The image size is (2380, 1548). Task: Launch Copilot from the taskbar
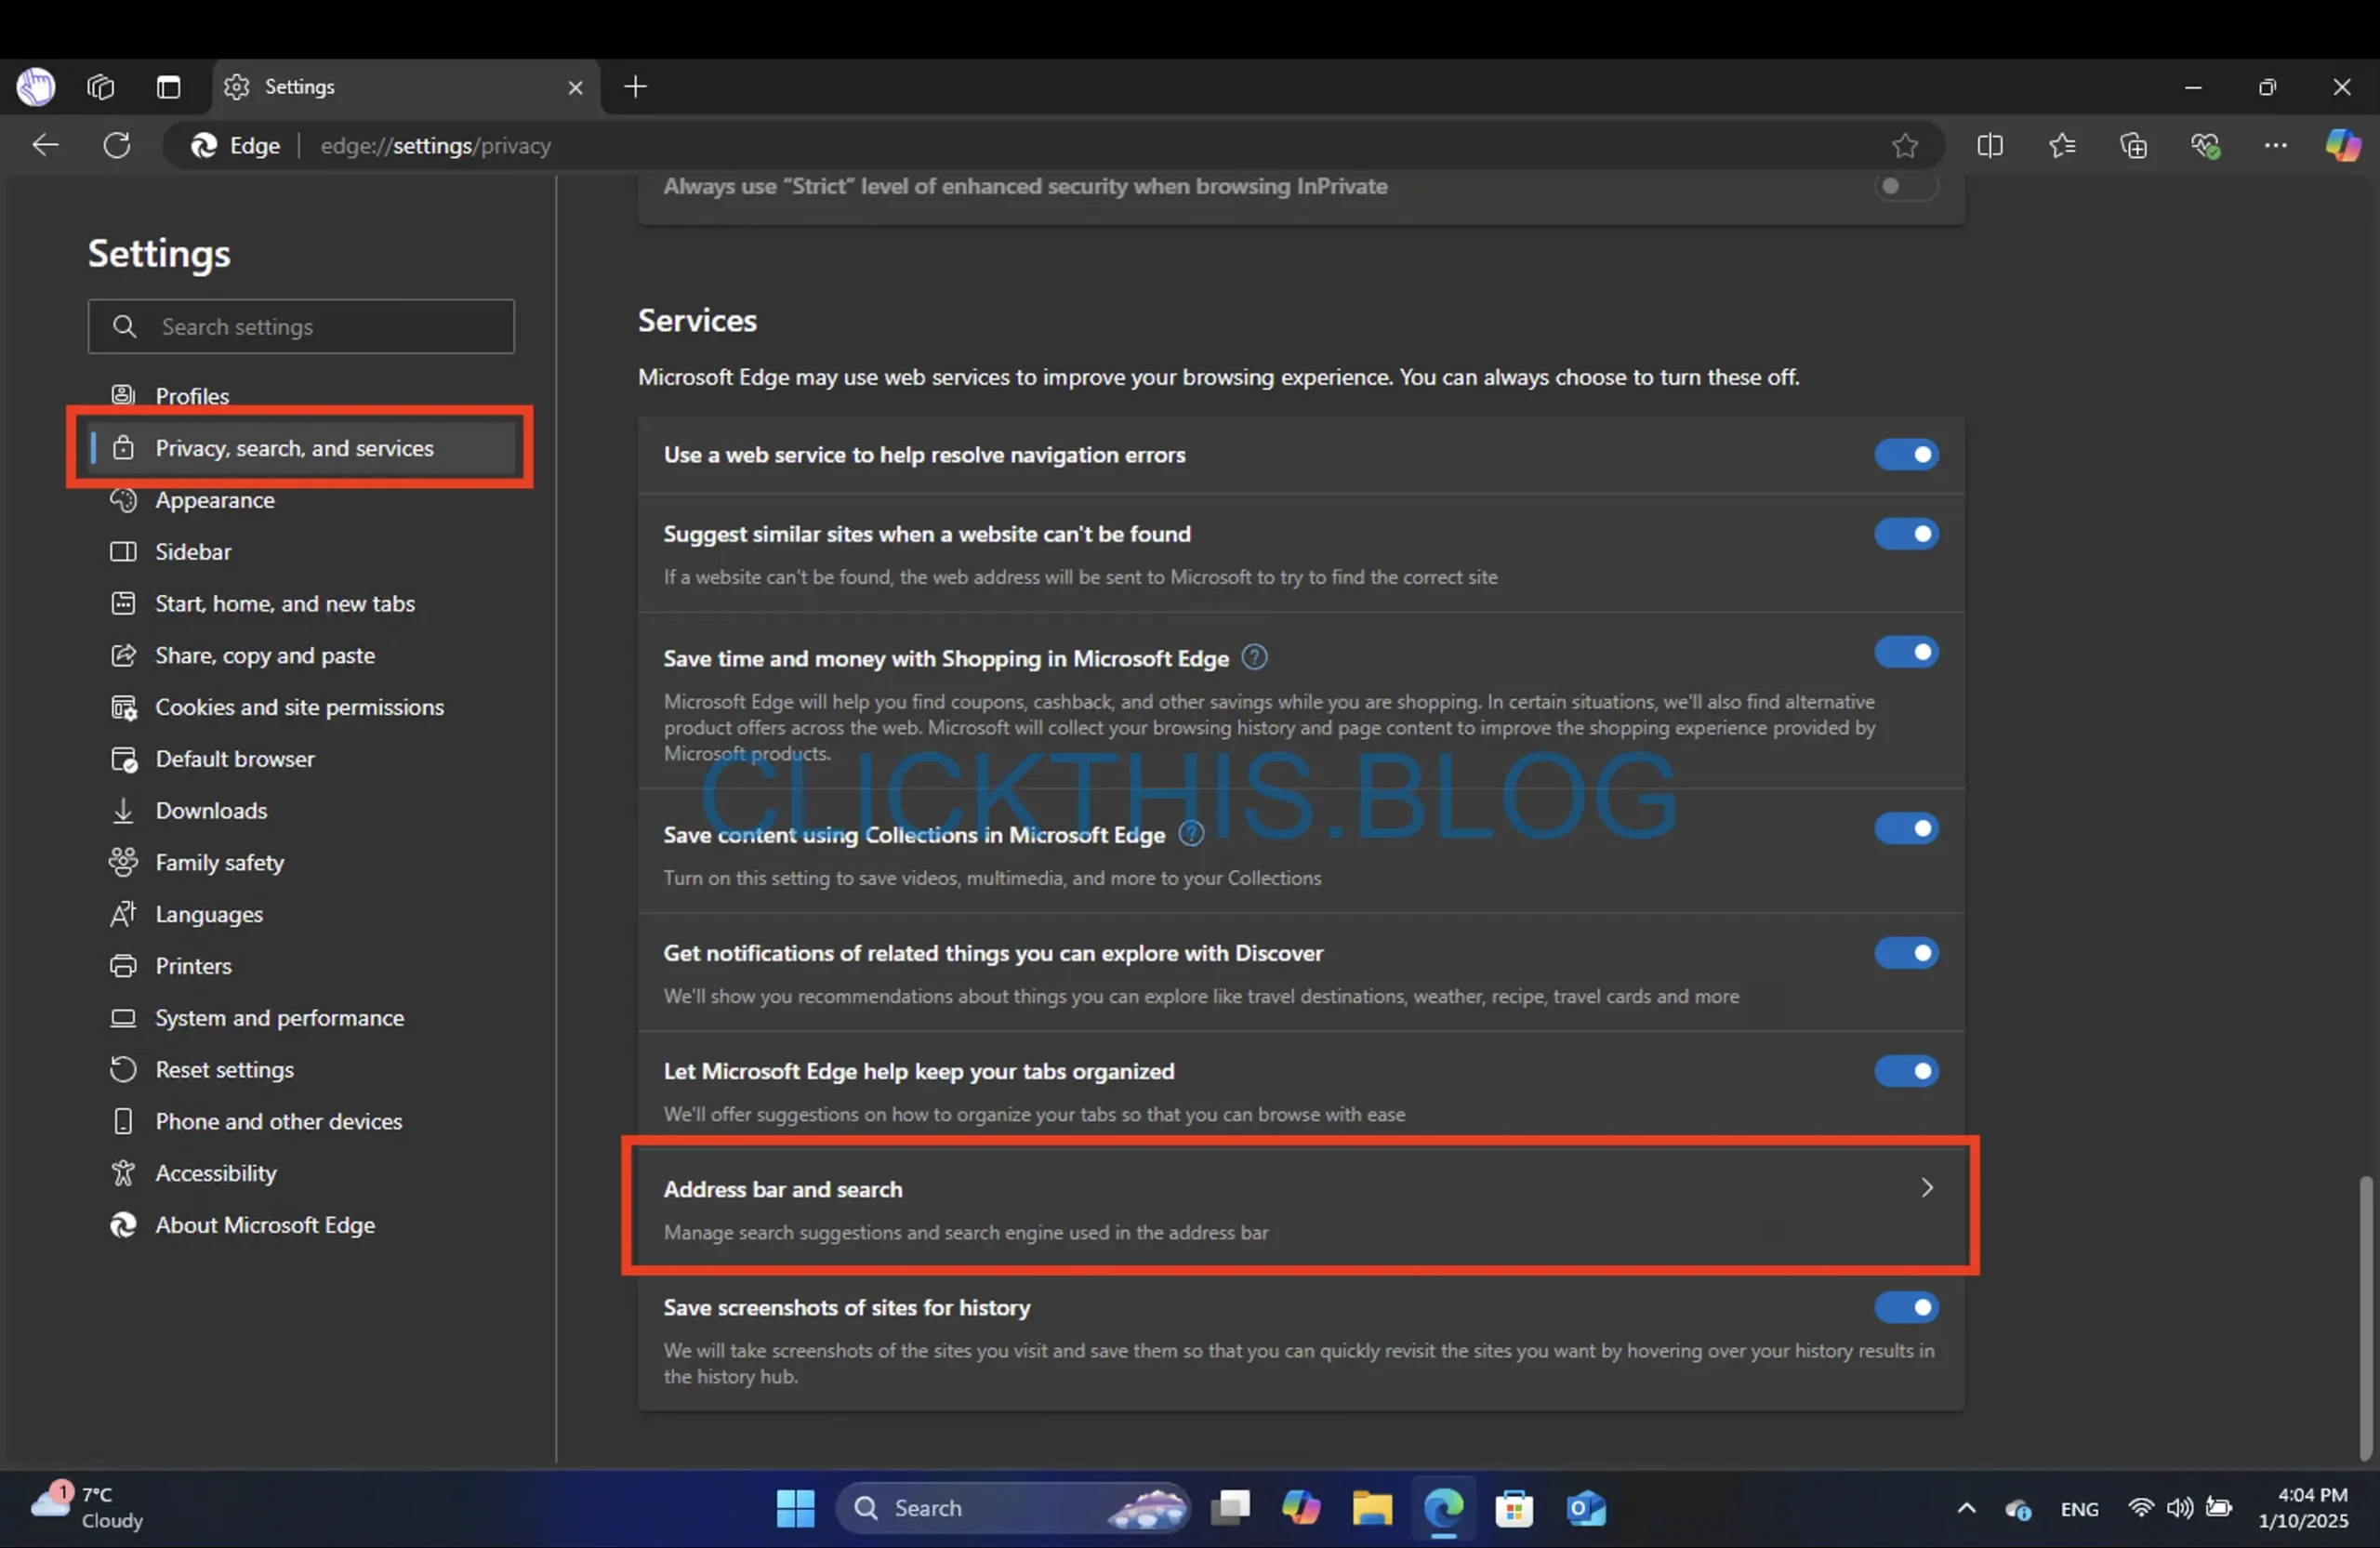click(1301, 1508)
